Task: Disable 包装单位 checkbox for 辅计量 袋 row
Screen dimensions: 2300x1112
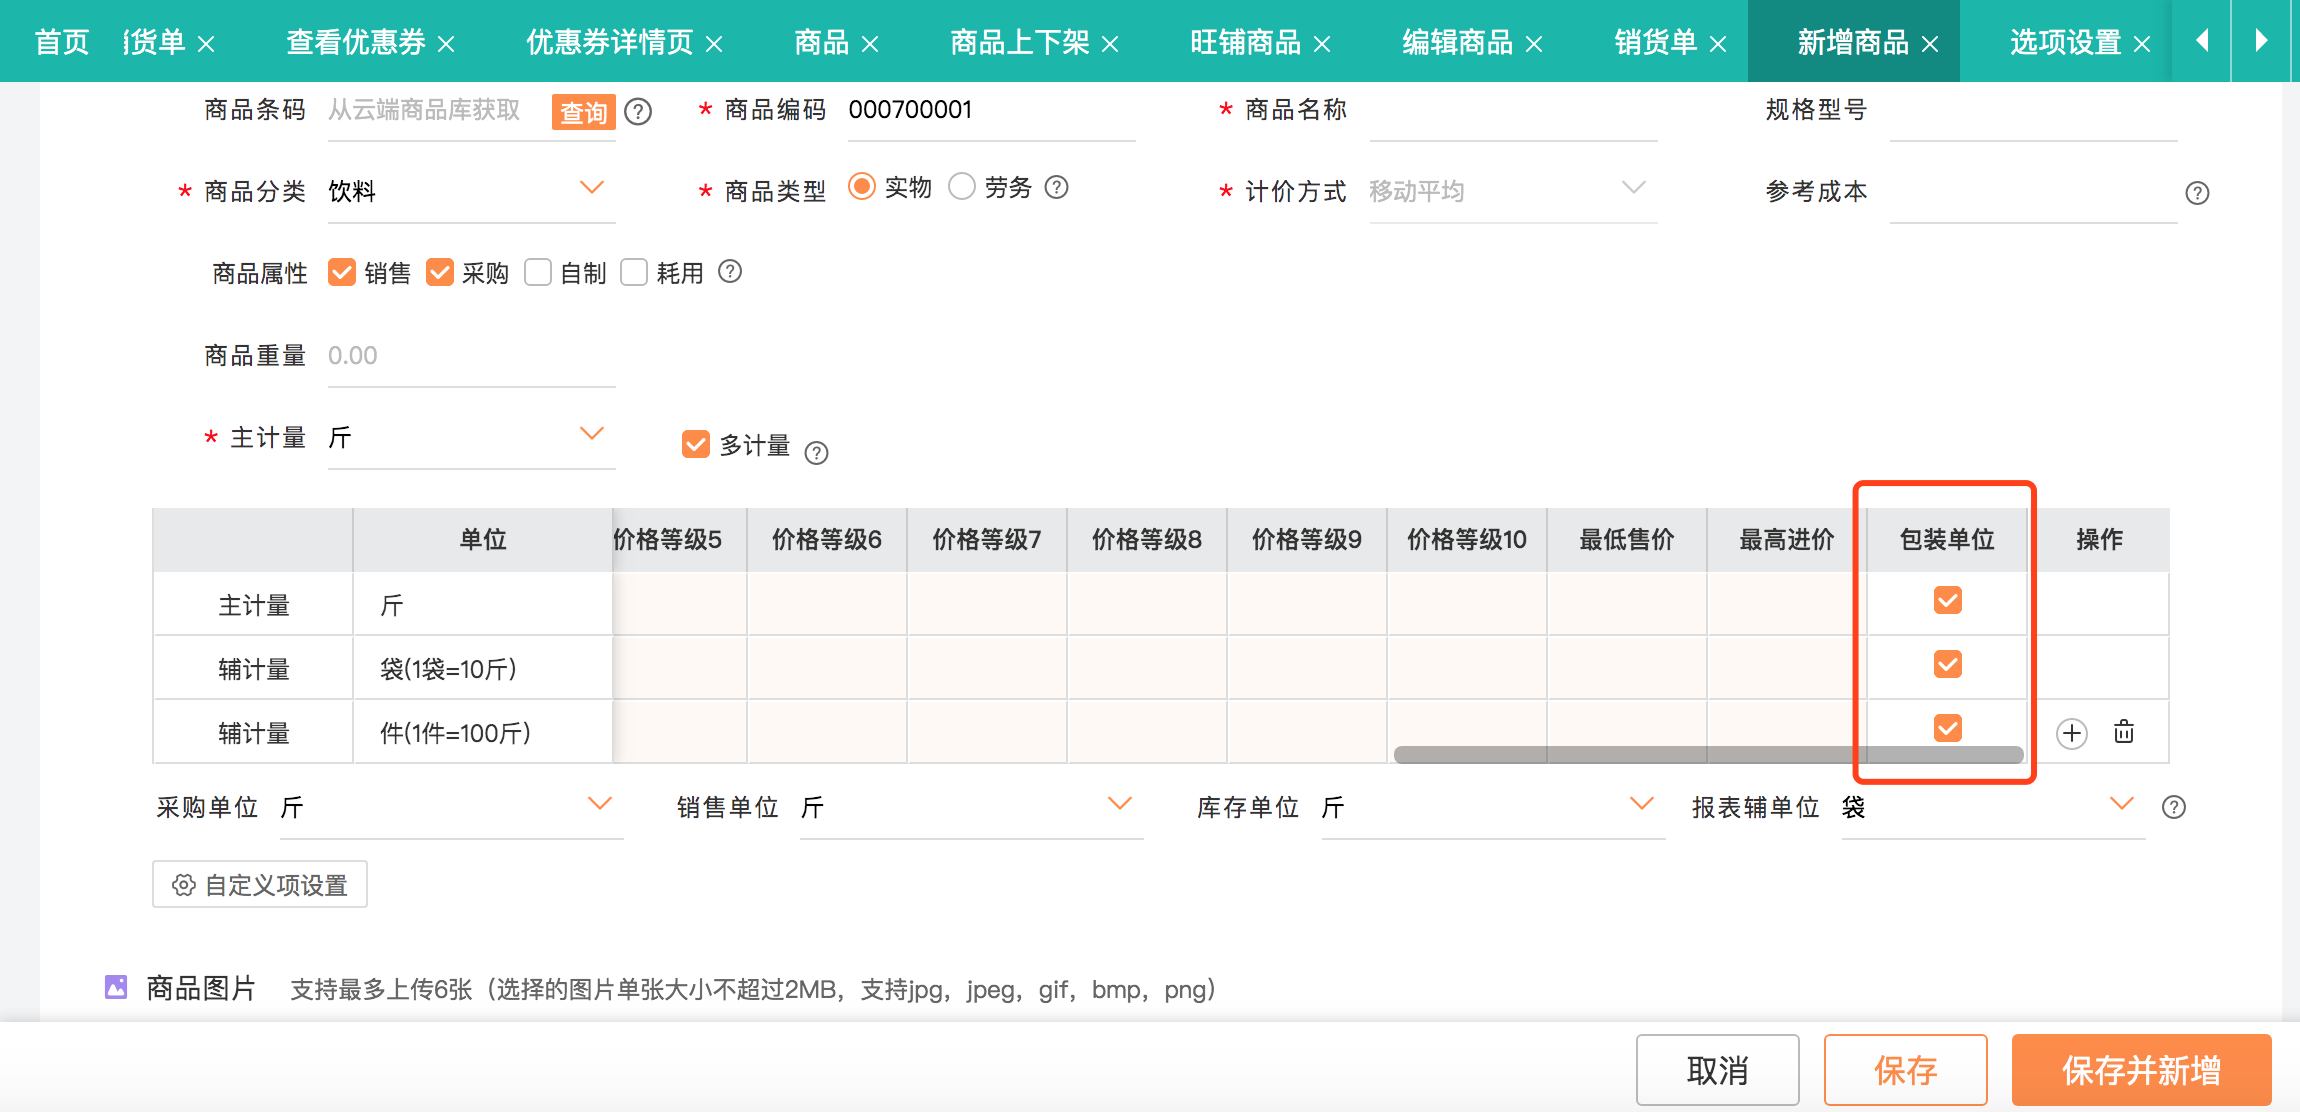Action: click(1946, 666)
